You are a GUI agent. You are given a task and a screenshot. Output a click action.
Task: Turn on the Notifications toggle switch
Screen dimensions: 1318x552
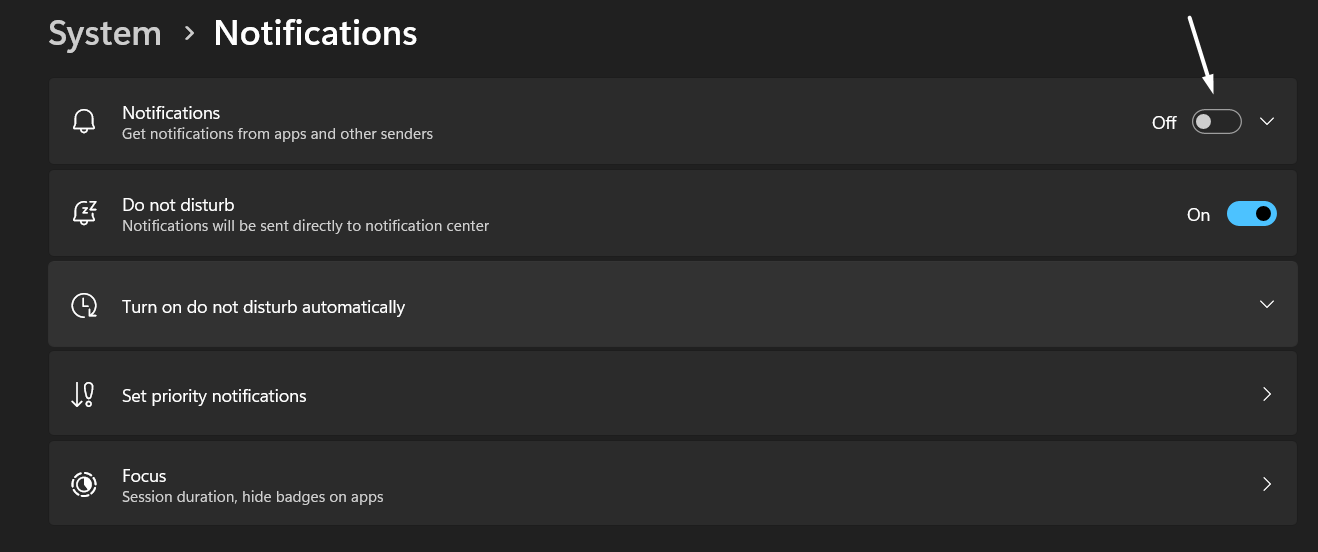pyautogui.click(x=1216, y=122)
